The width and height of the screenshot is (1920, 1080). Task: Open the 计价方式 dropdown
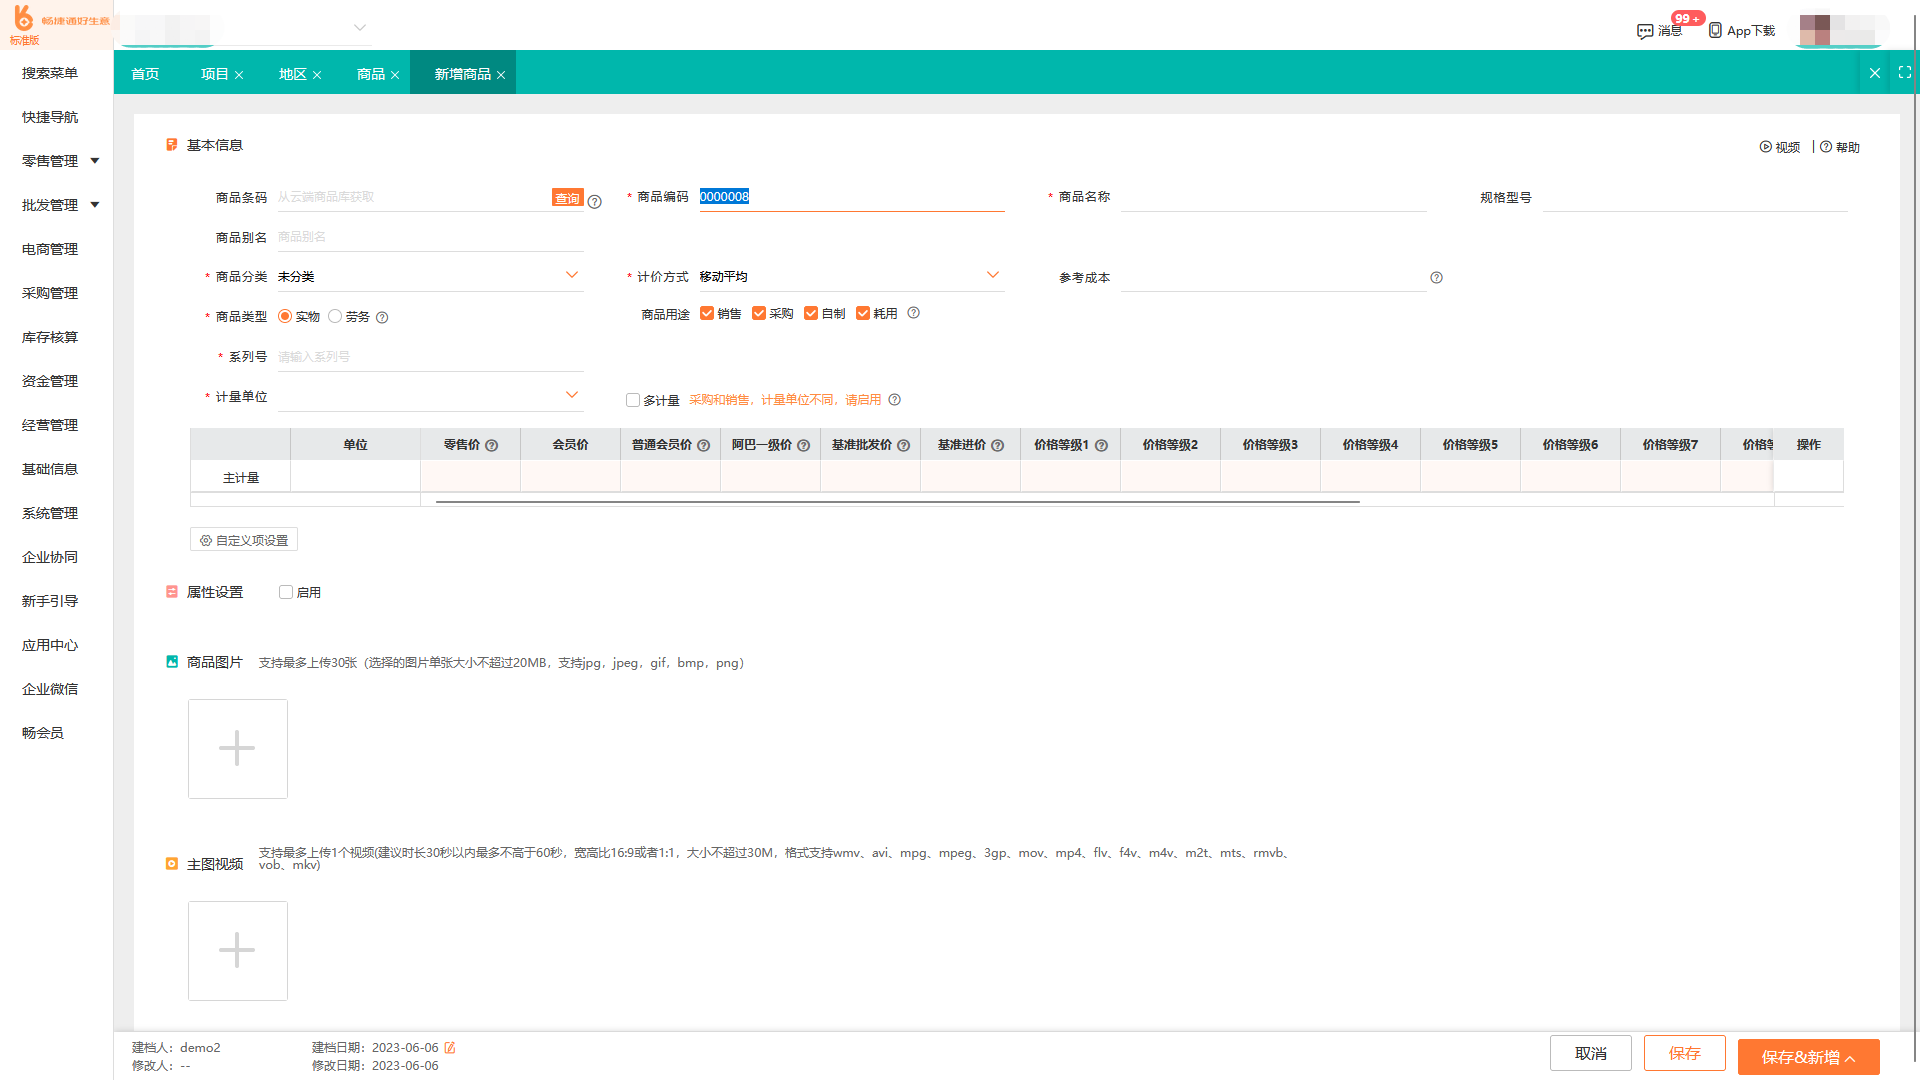(x=994, y=276)
